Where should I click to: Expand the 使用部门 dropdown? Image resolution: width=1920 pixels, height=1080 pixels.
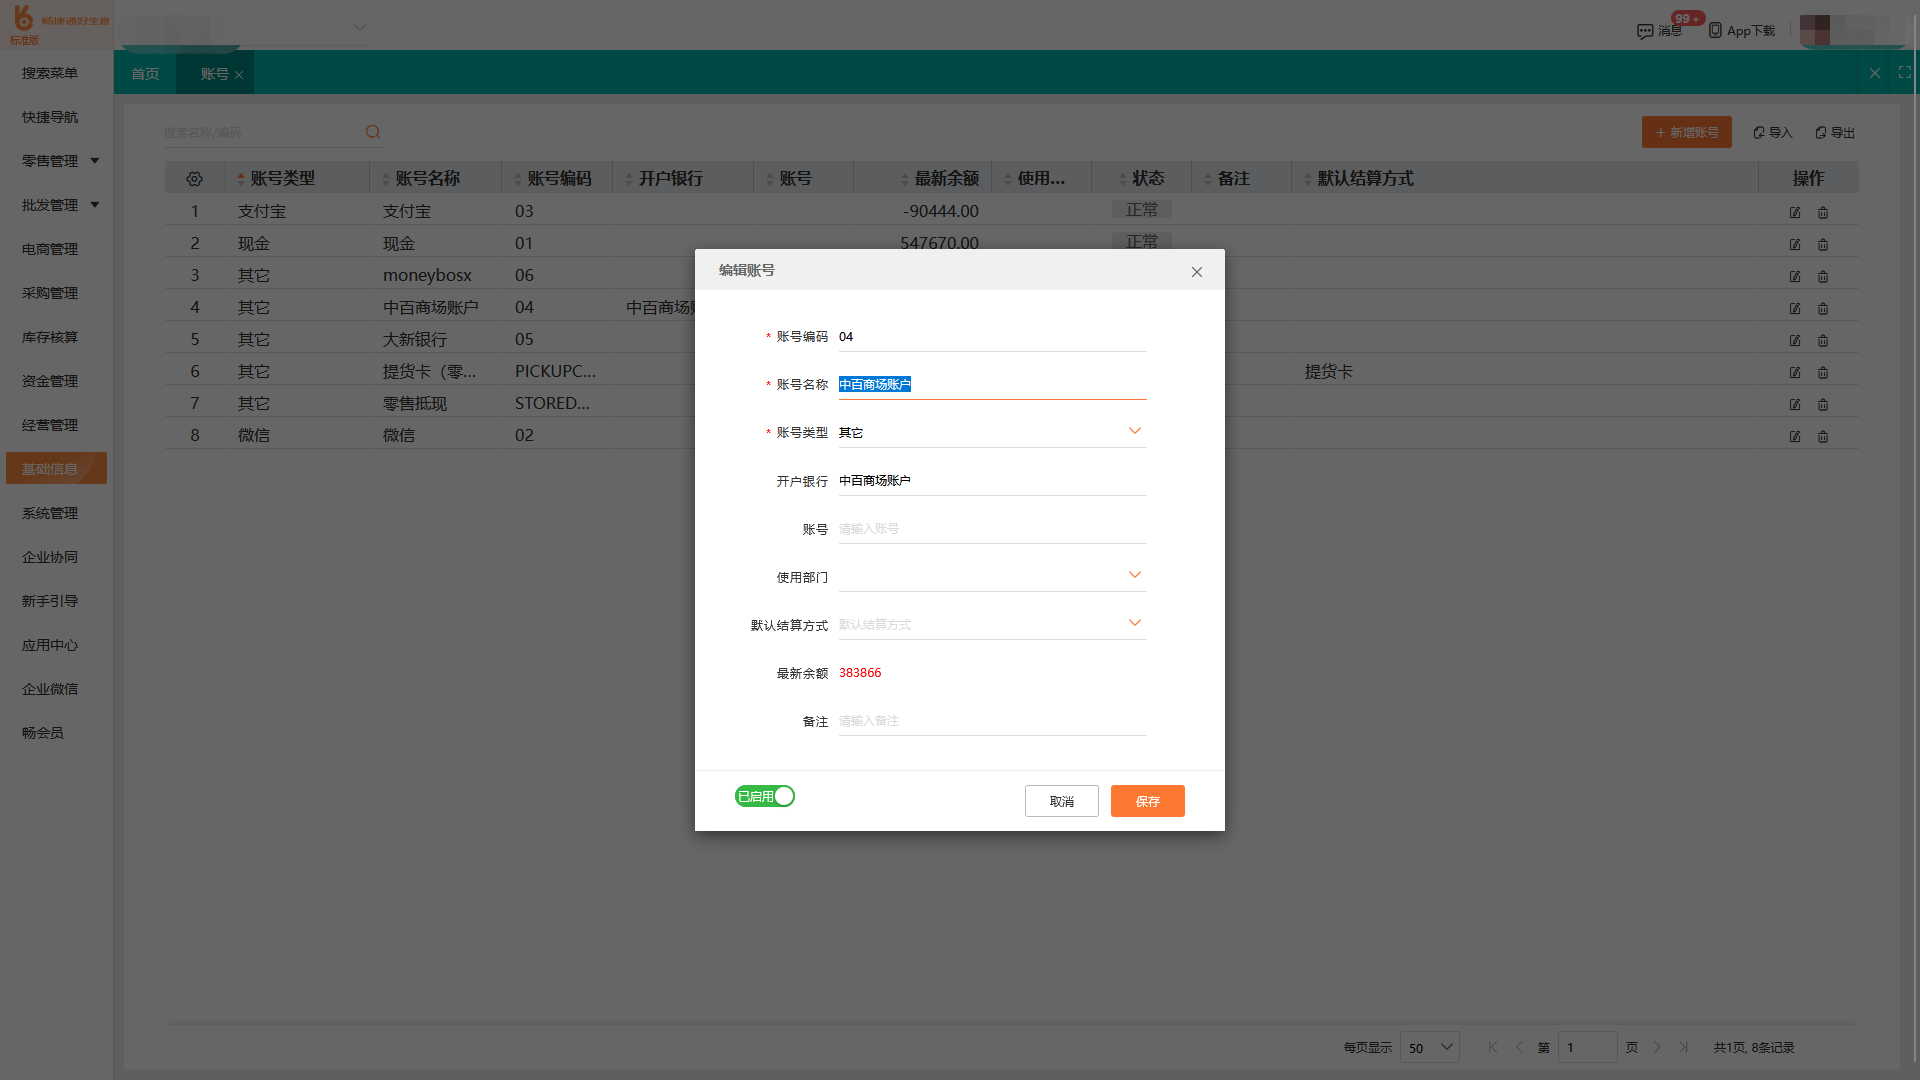tap(1134, 575)
